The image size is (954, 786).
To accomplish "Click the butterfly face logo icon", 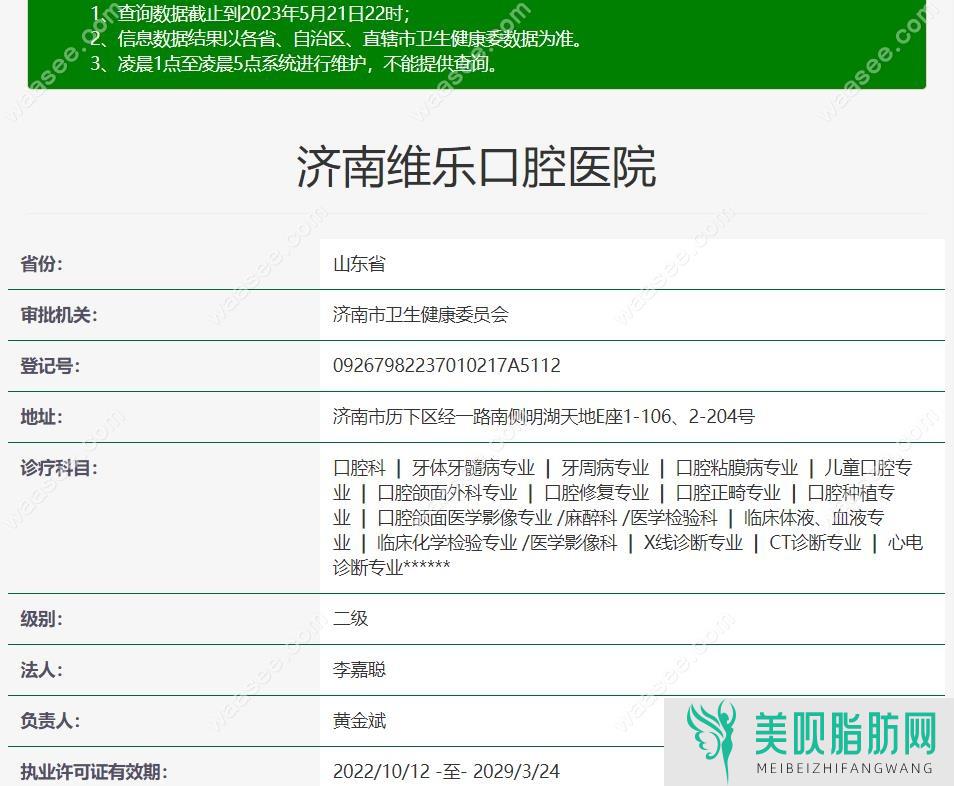I will click(712, 742).
